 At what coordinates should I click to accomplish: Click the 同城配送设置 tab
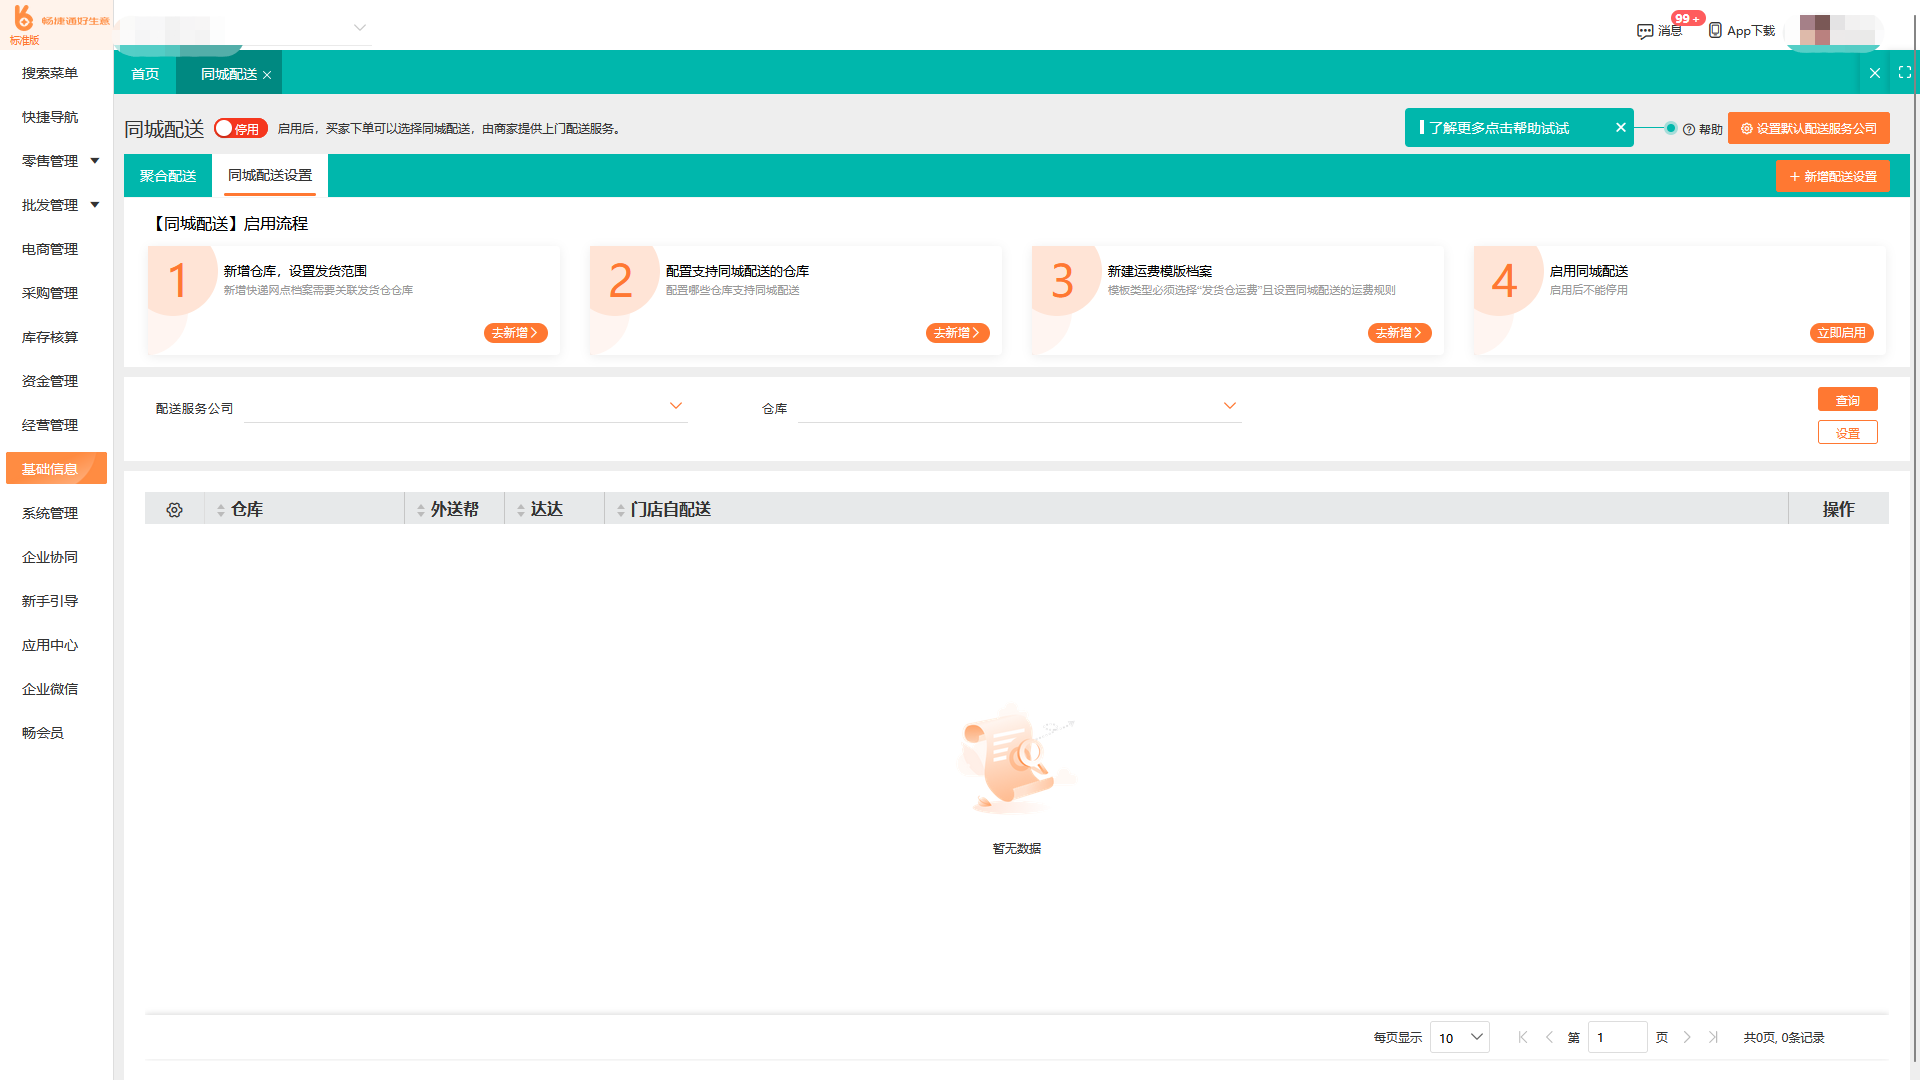(269, 174)
